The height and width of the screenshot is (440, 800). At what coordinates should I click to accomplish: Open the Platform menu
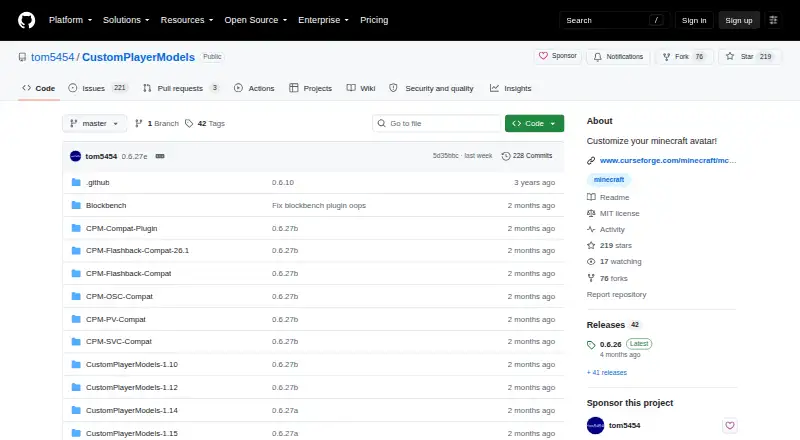(70, 20)
